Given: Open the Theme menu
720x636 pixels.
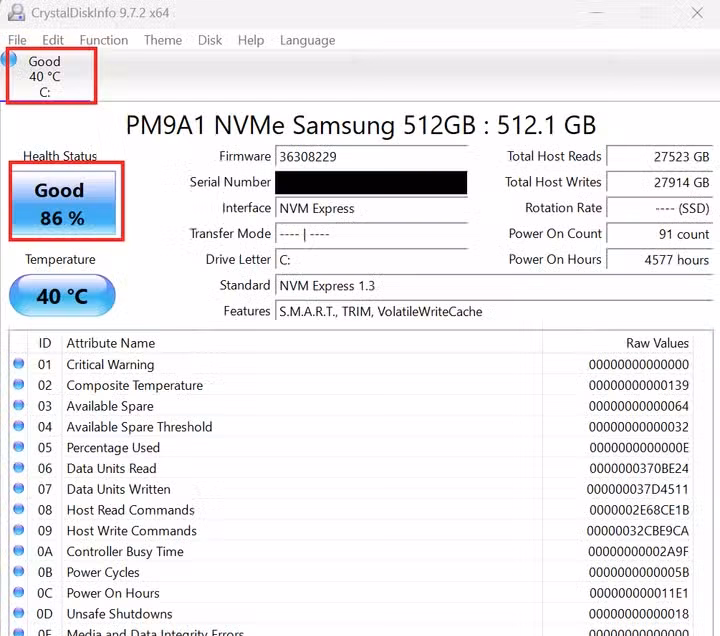Looking at the screenshot, I should pos(163,40).
